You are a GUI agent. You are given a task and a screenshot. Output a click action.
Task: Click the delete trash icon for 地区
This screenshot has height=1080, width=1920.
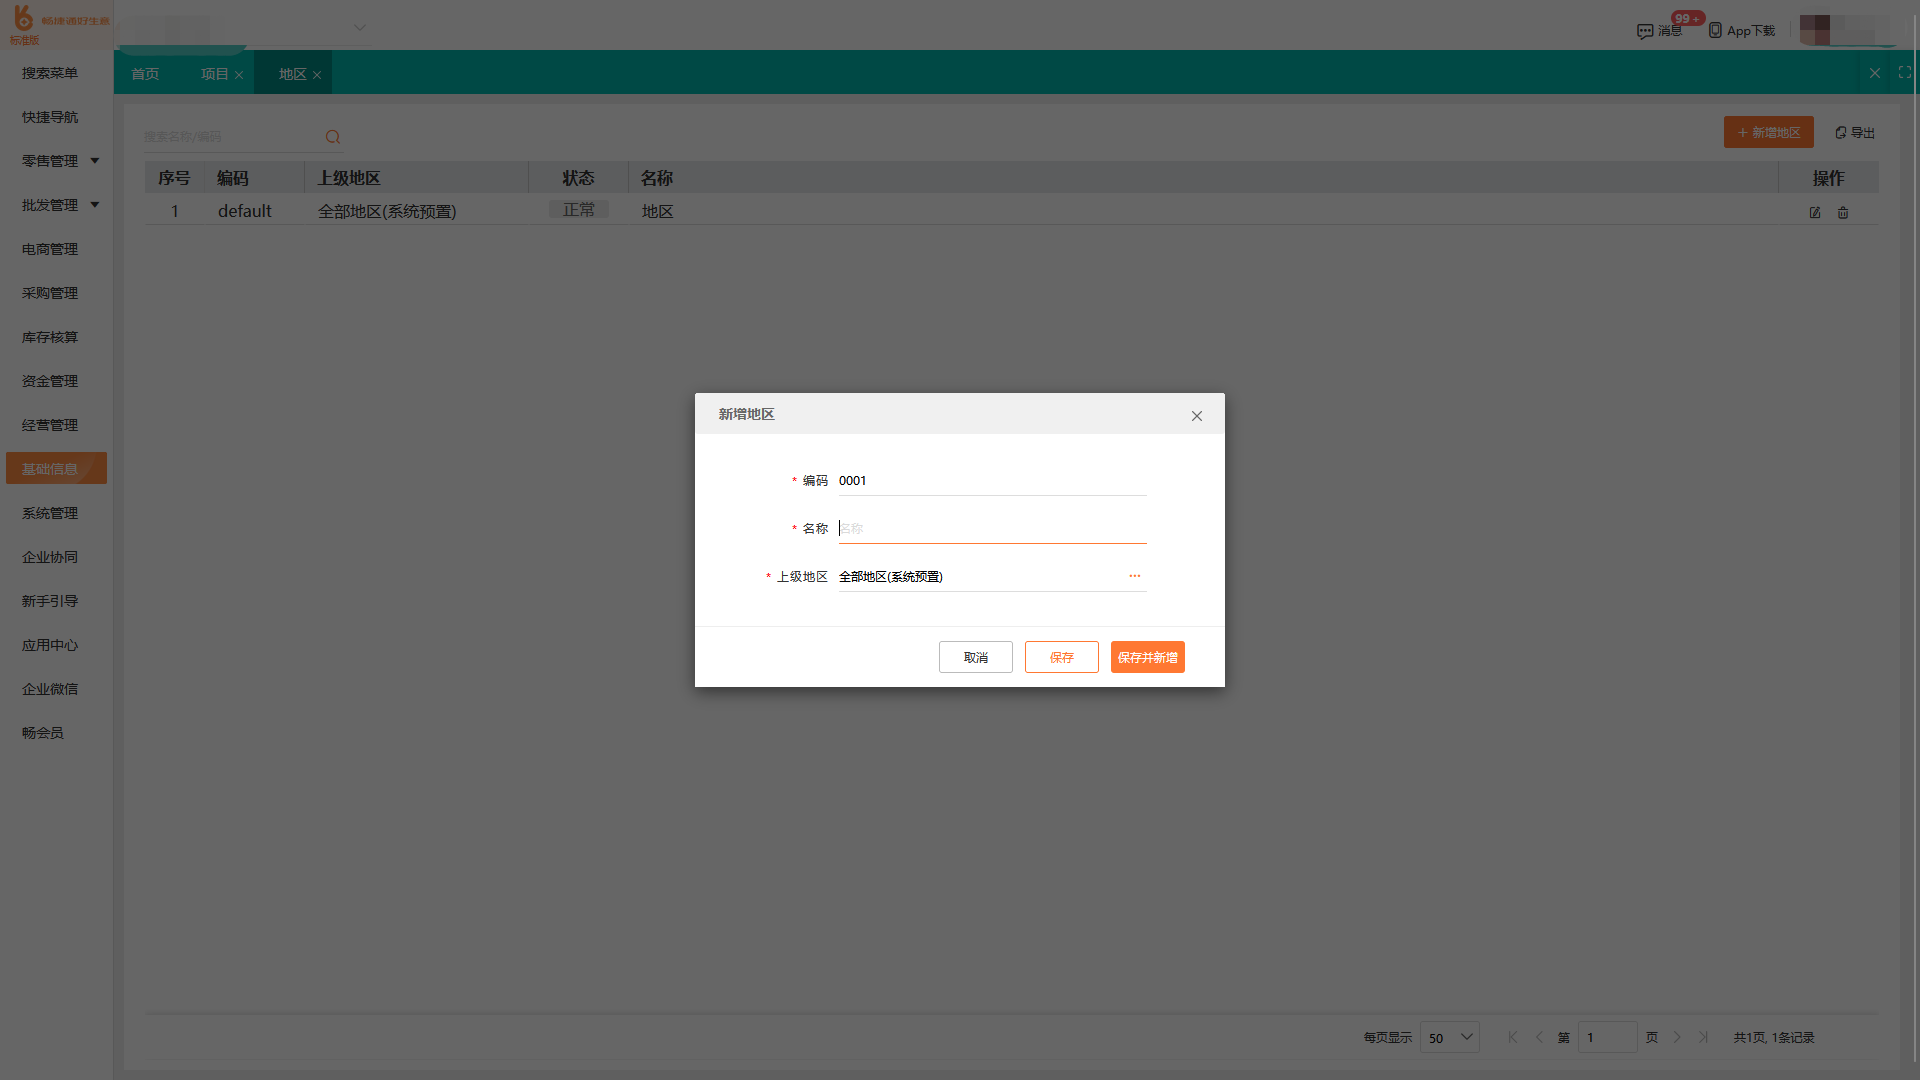(1842, 212)
